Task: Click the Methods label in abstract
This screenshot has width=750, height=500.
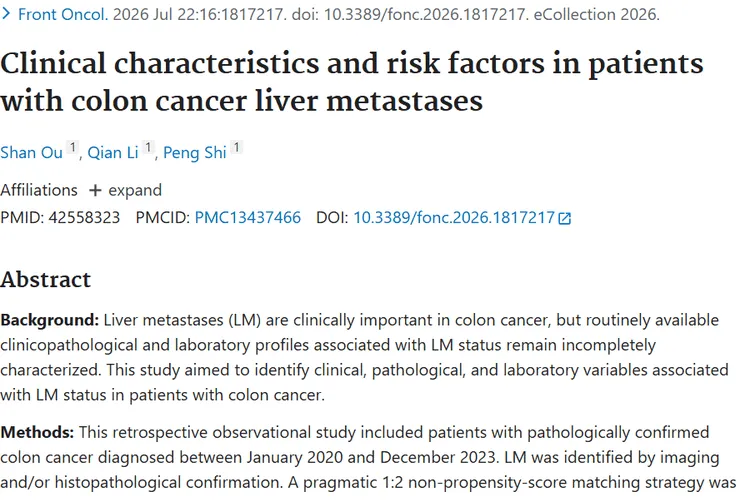Action: (37, 433)
